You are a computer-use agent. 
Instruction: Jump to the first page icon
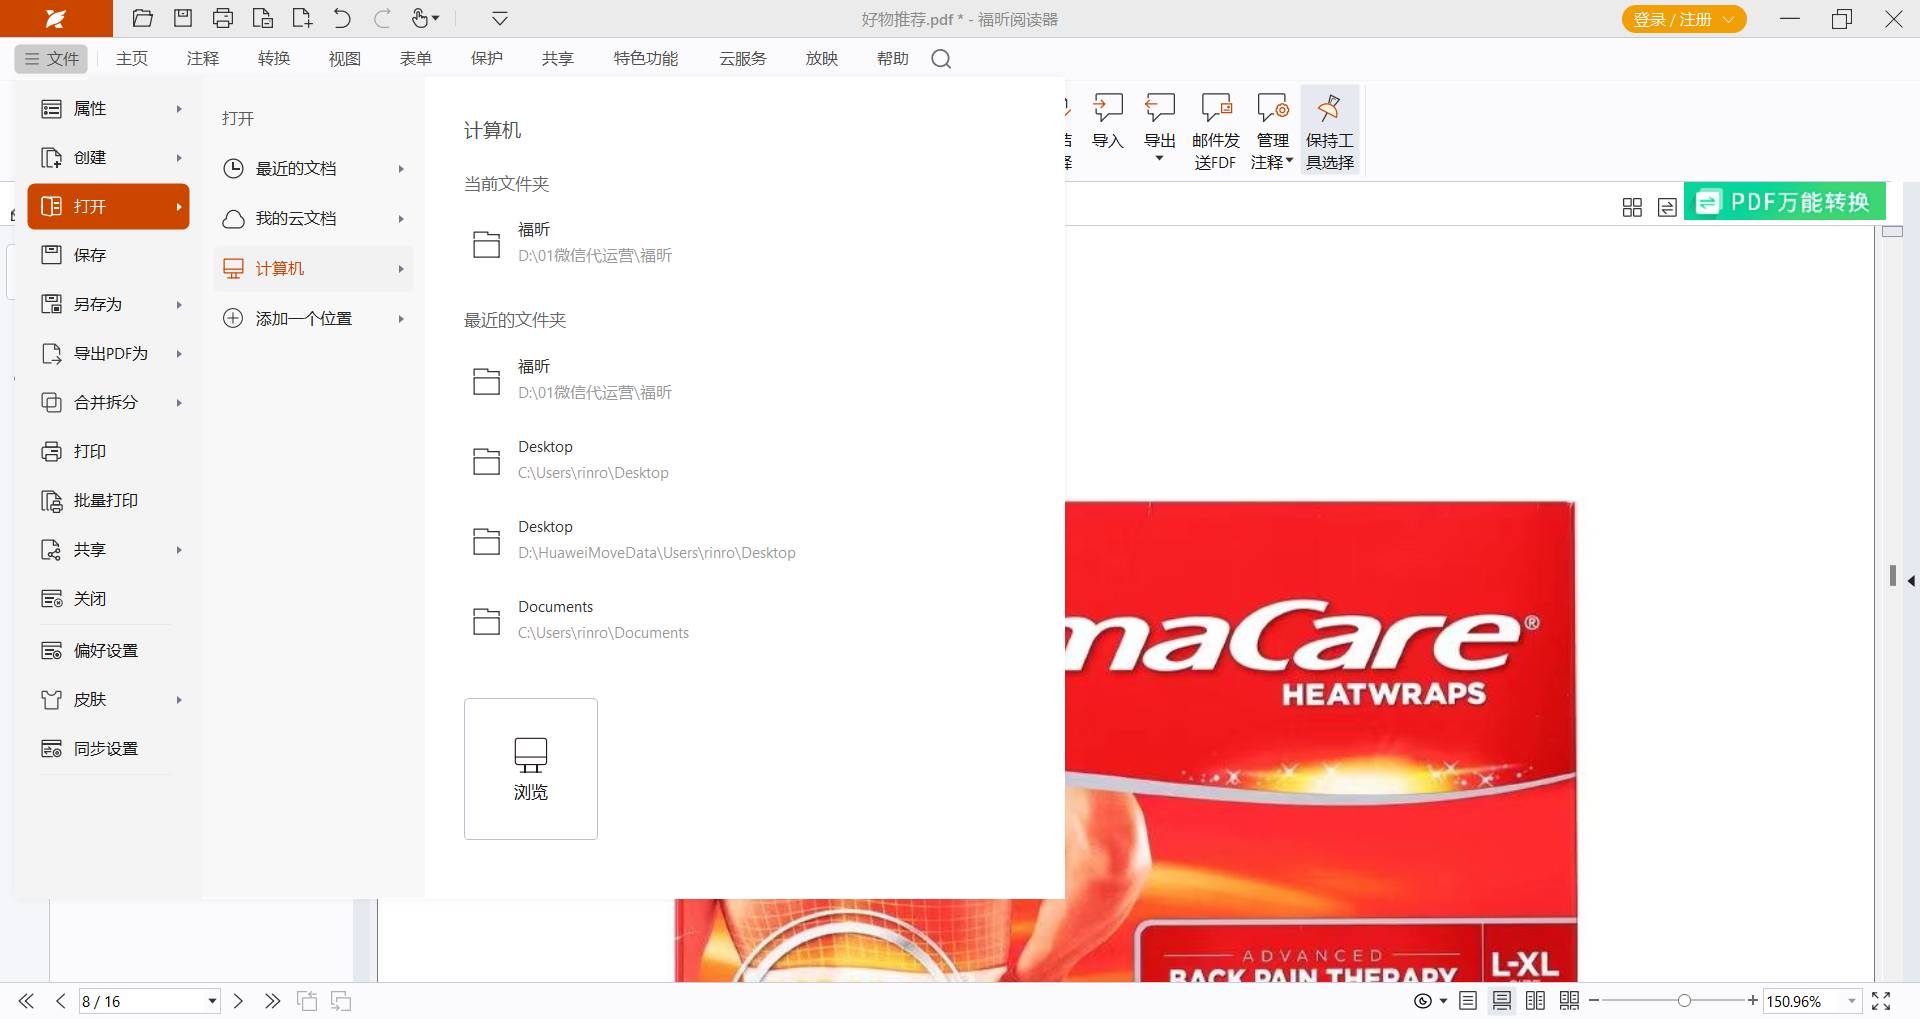[x=26, y=1001]
